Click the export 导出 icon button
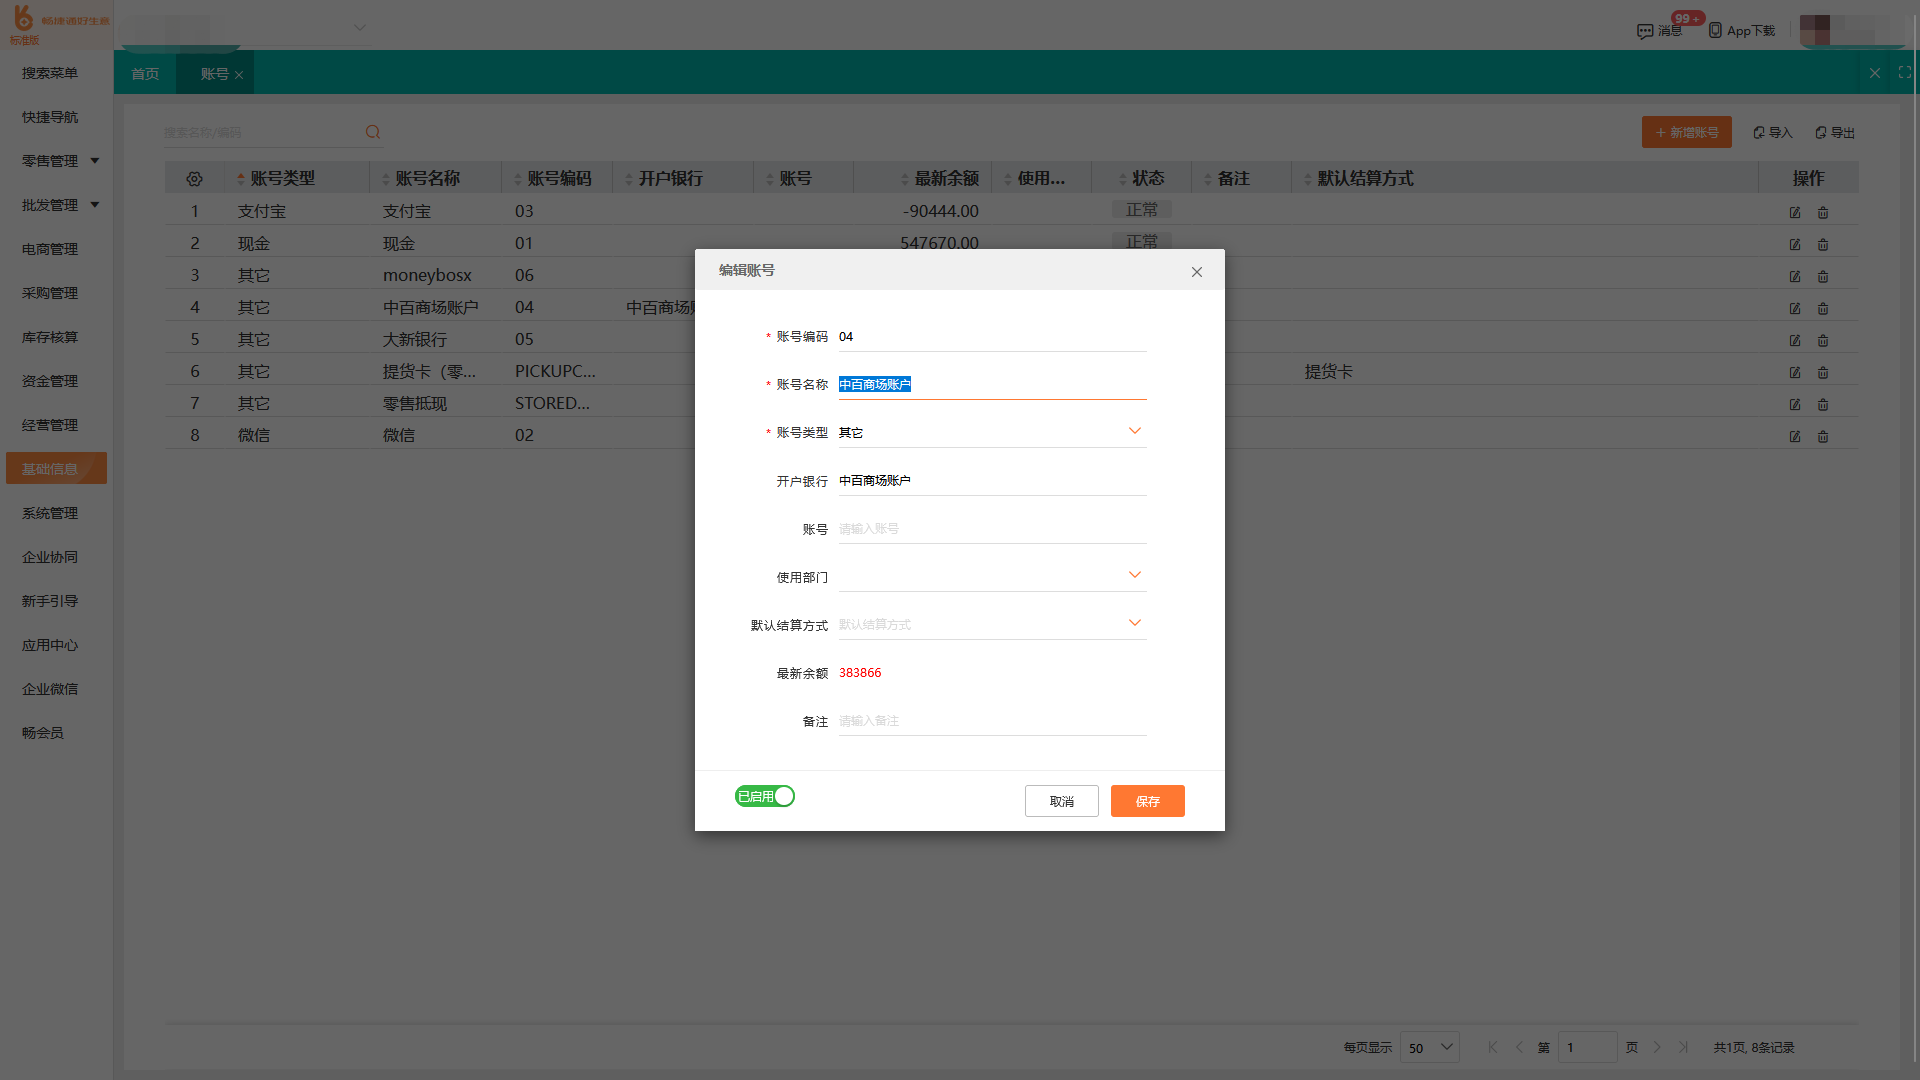This screenshot has width=1920, height=1080. [1834, 132]
